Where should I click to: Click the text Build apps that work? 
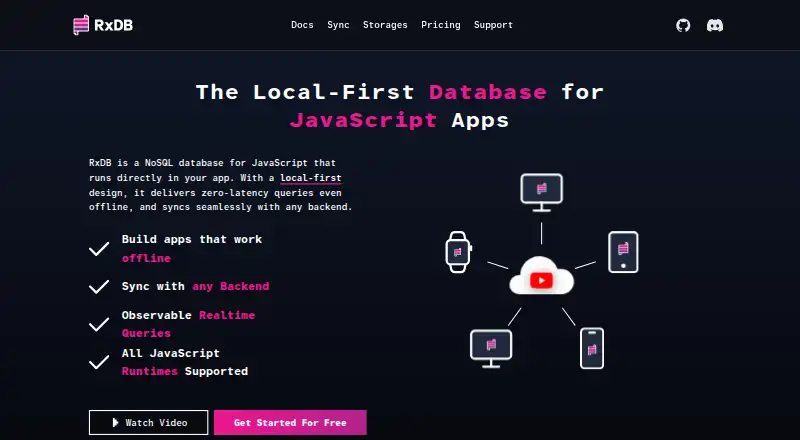coord(192,239)
